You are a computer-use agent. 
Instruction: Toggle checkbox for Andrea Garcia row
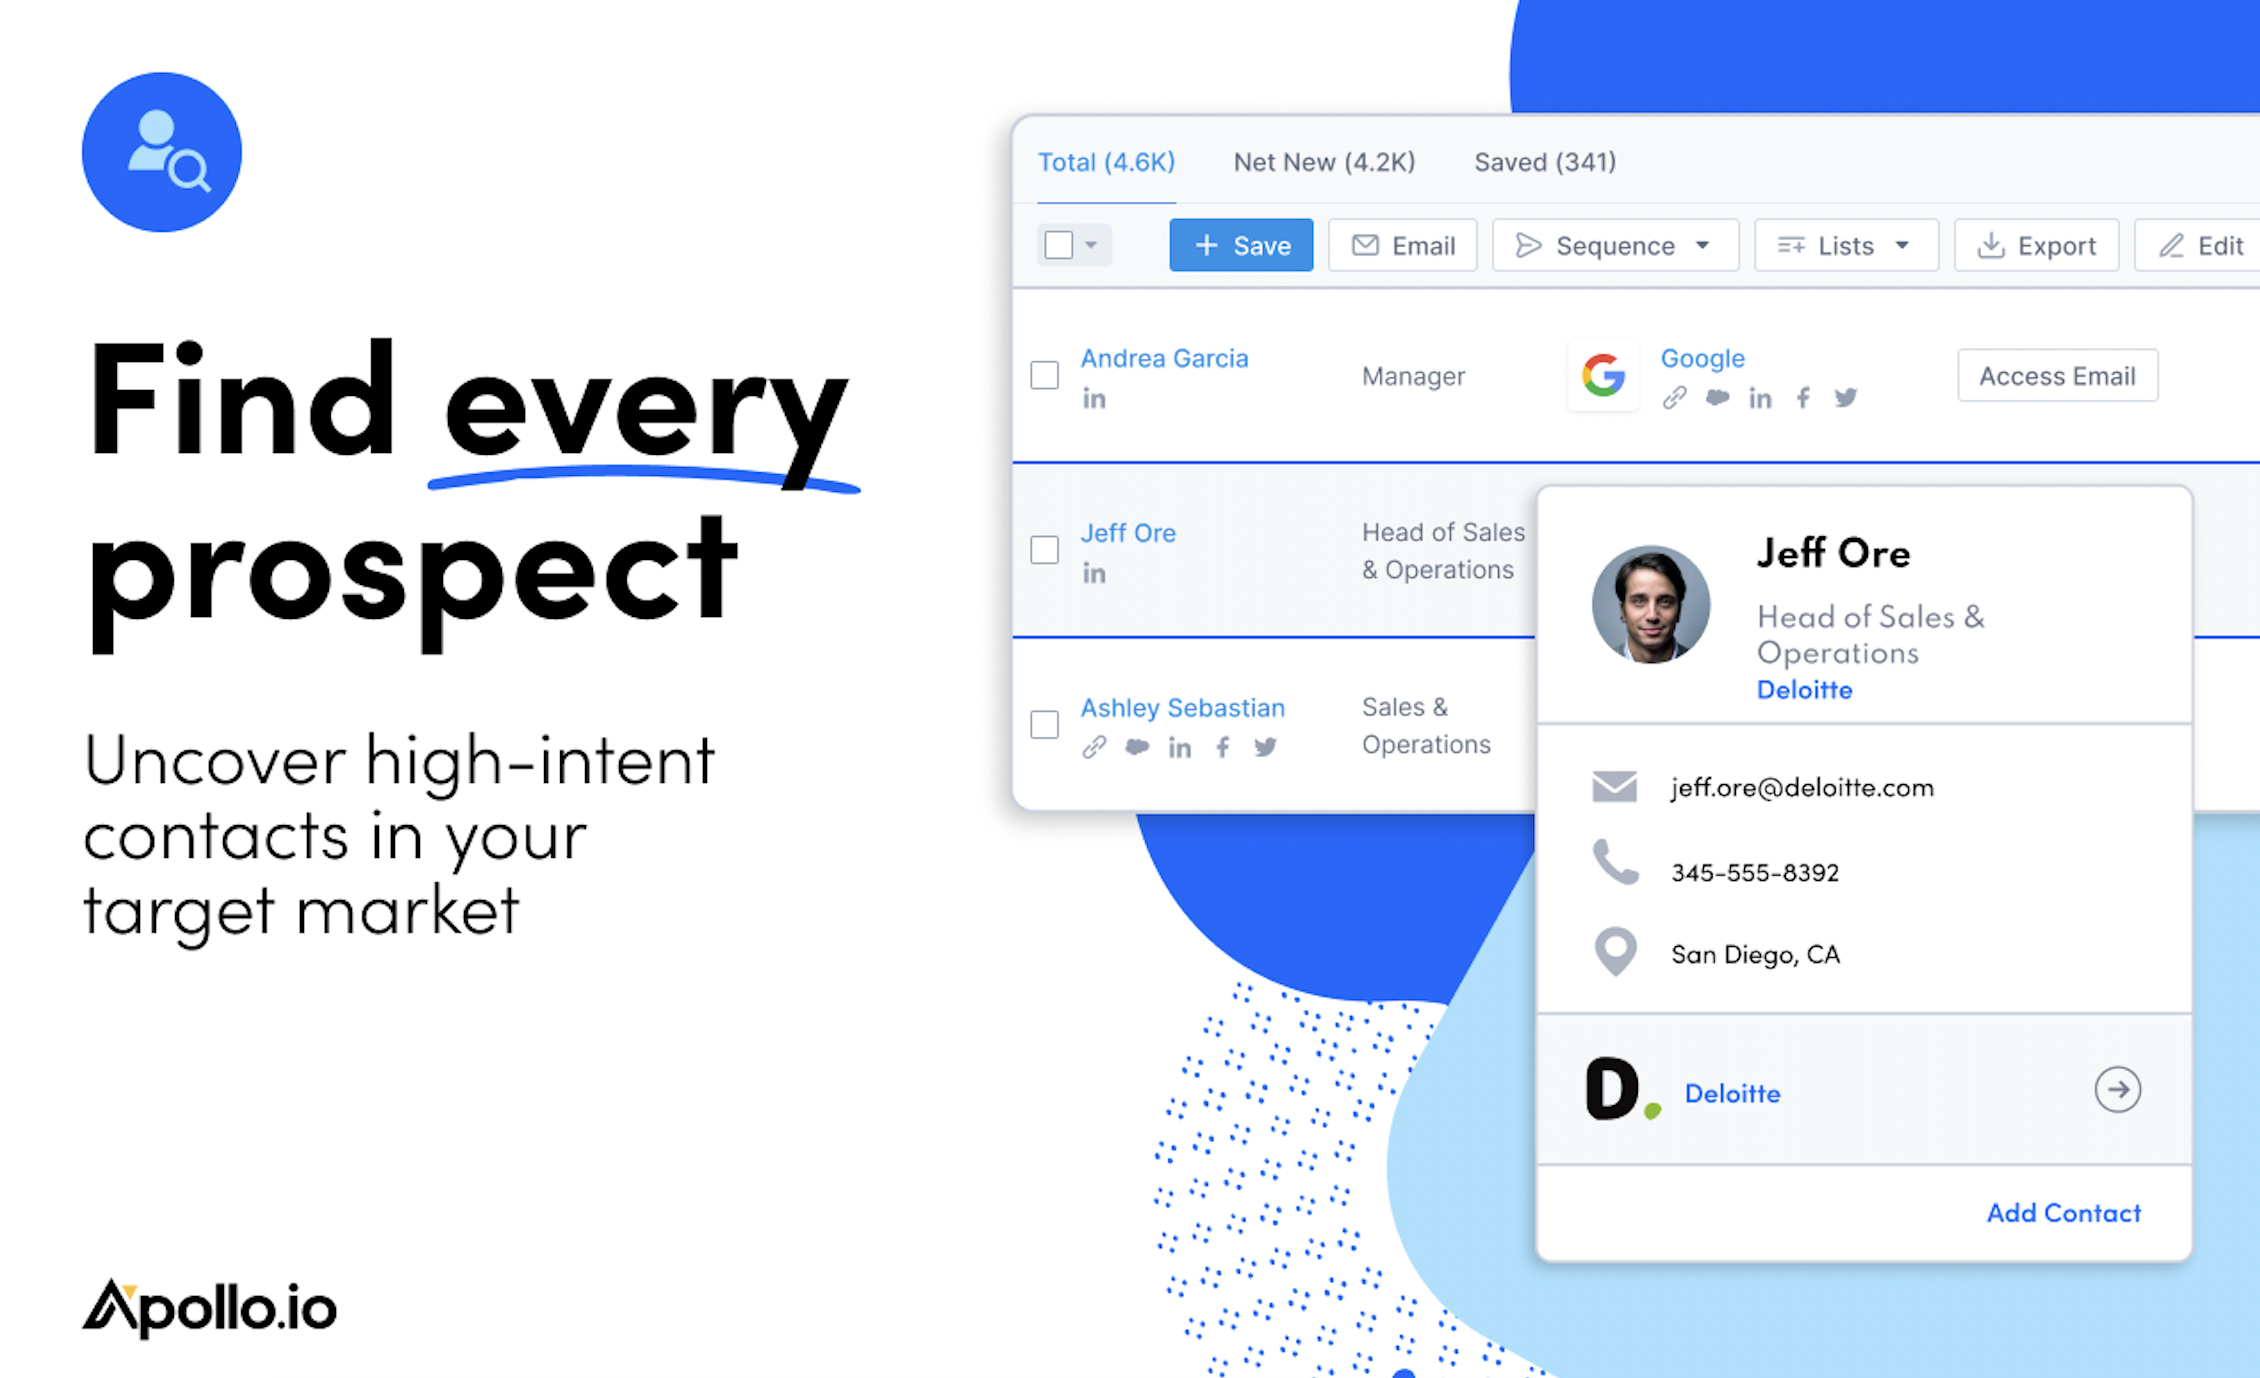[1043, 373]
